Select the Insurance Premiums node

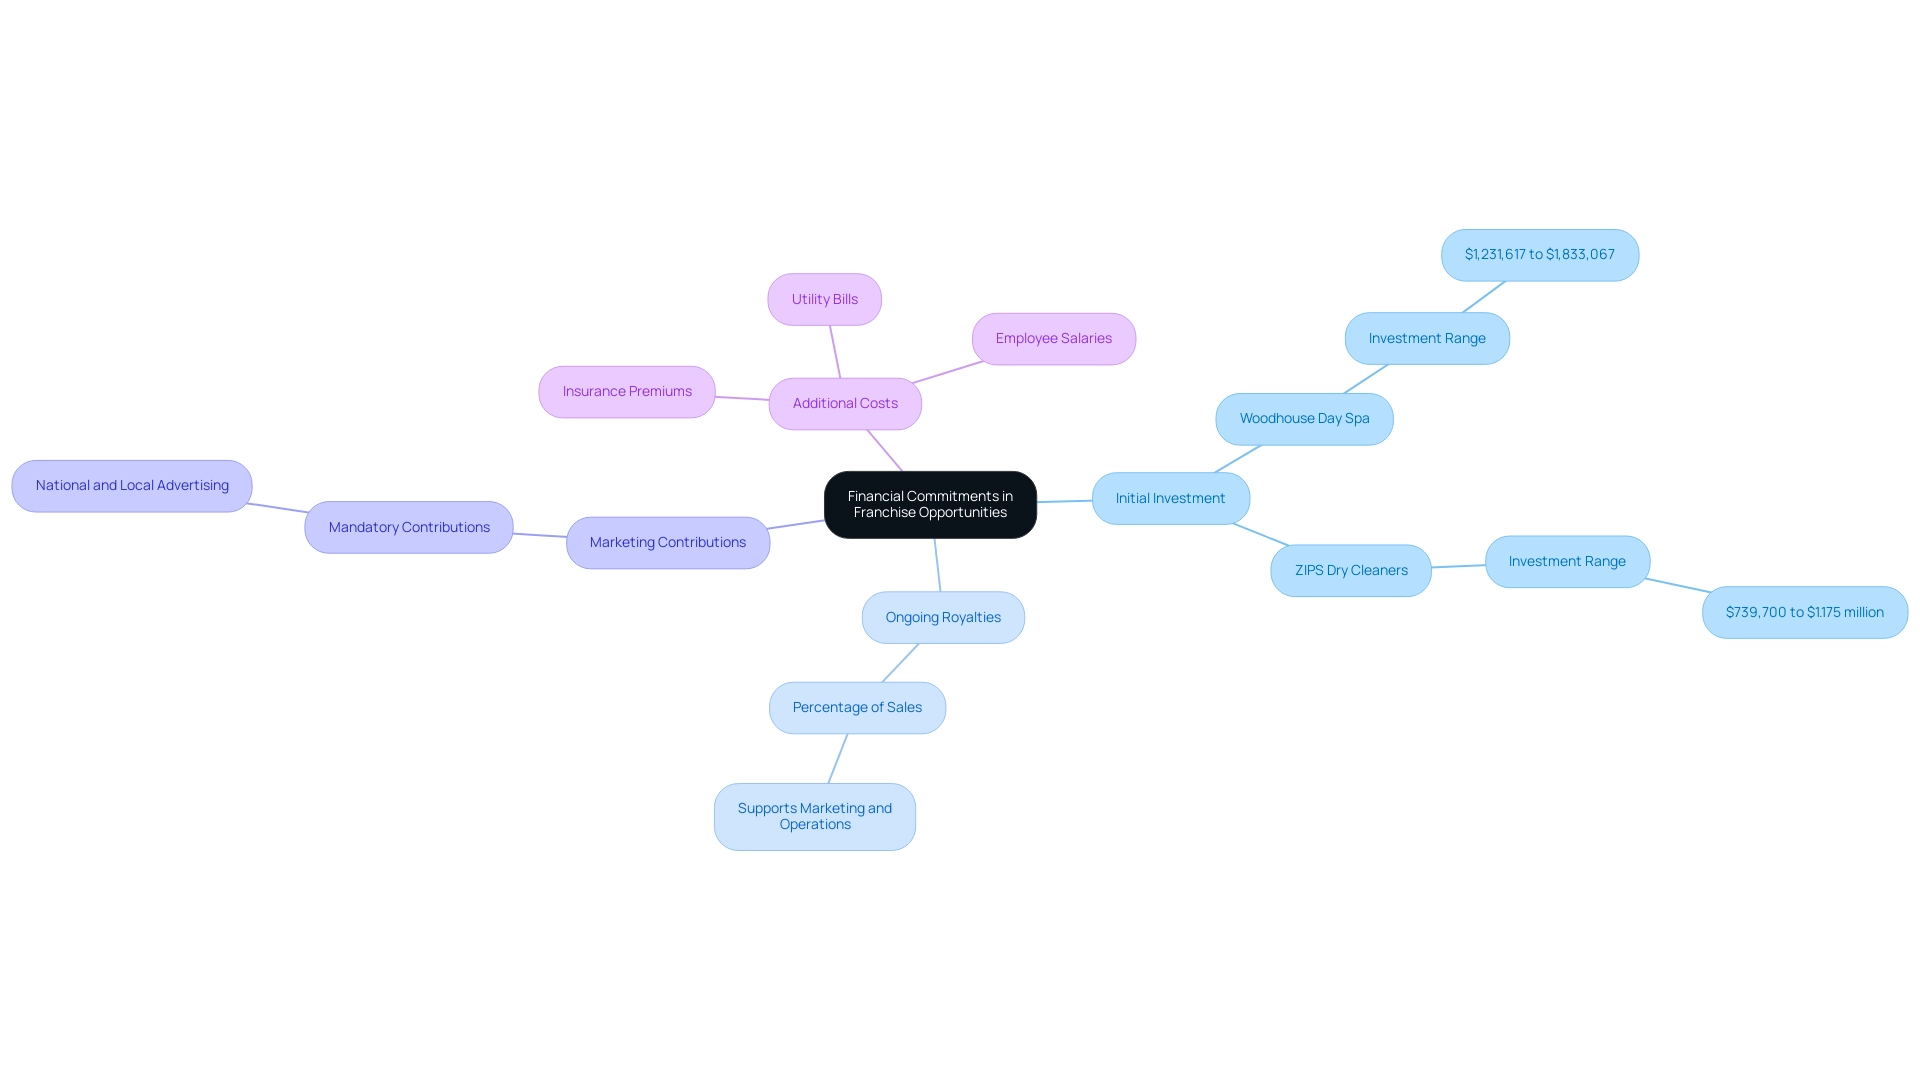click(x=628, y=390)
